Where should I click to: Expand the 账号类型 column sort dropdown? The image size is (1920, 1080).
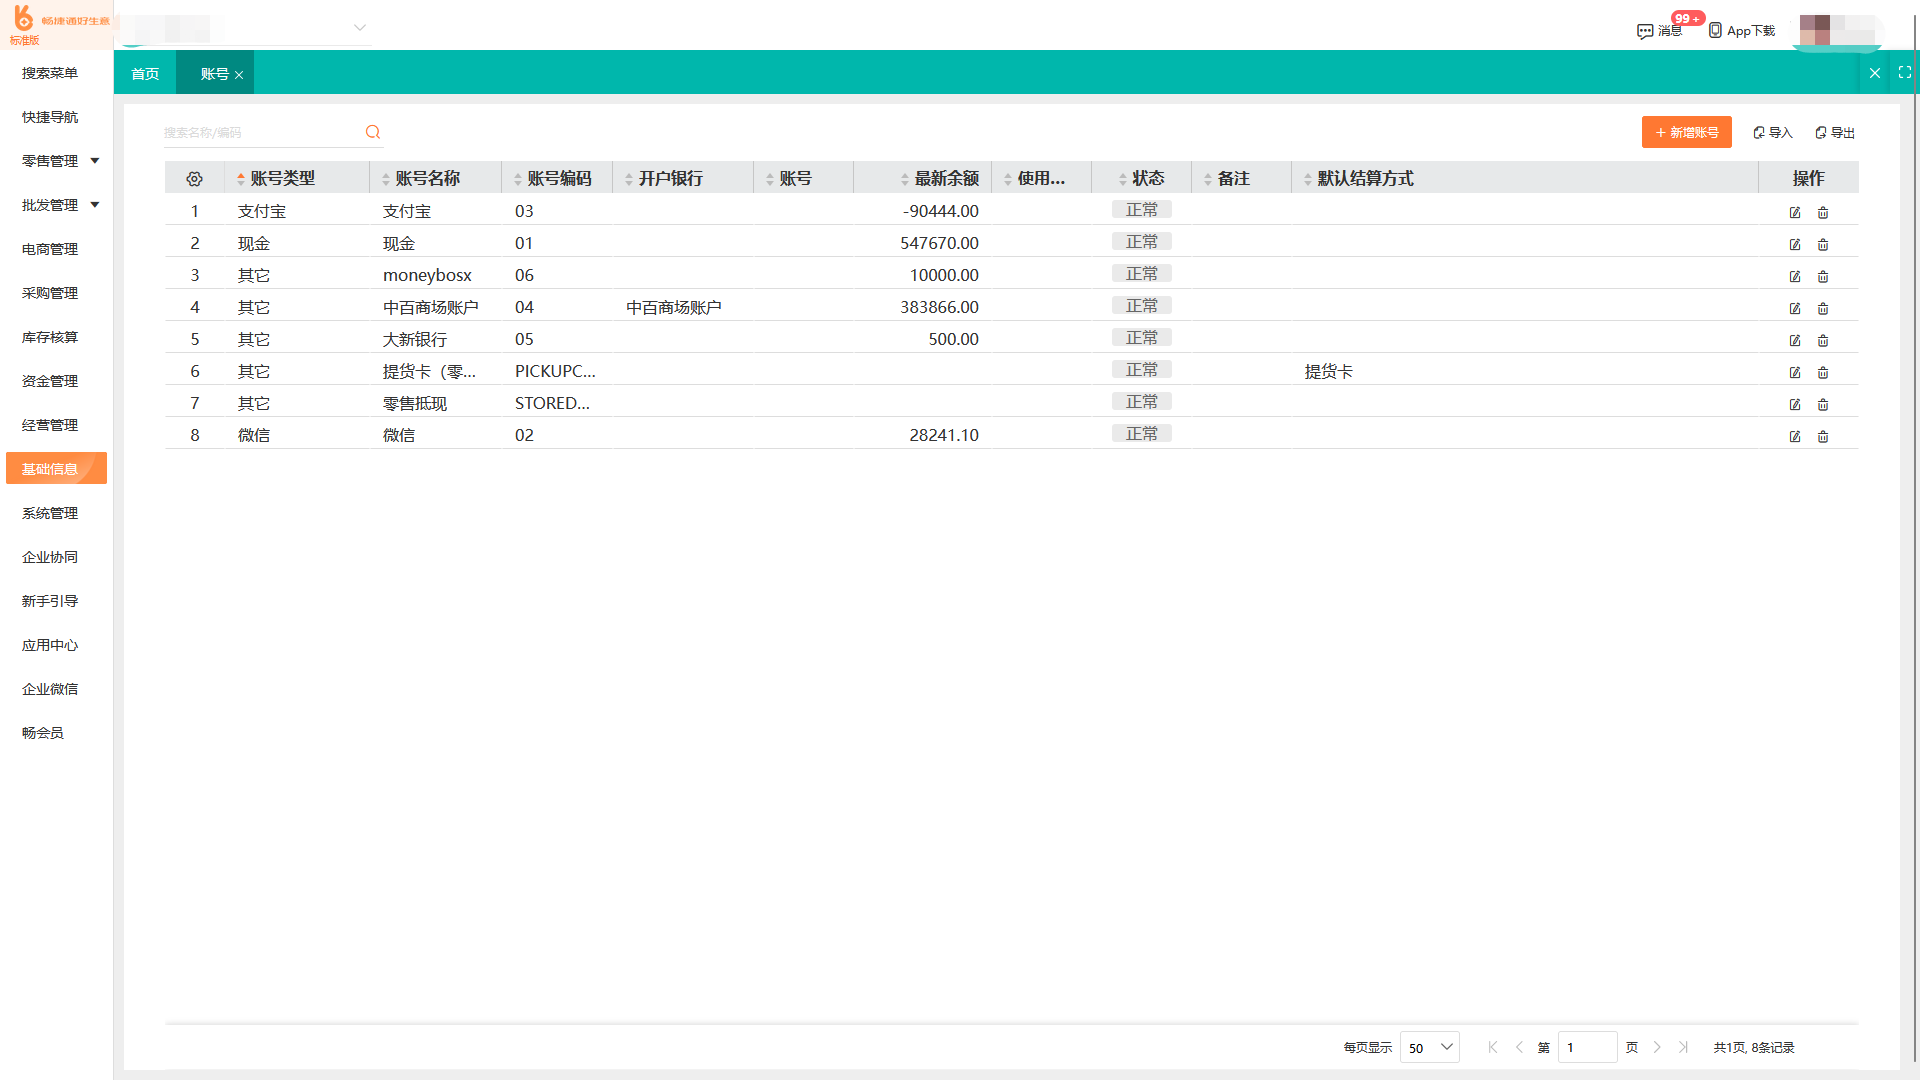(239, 178)
